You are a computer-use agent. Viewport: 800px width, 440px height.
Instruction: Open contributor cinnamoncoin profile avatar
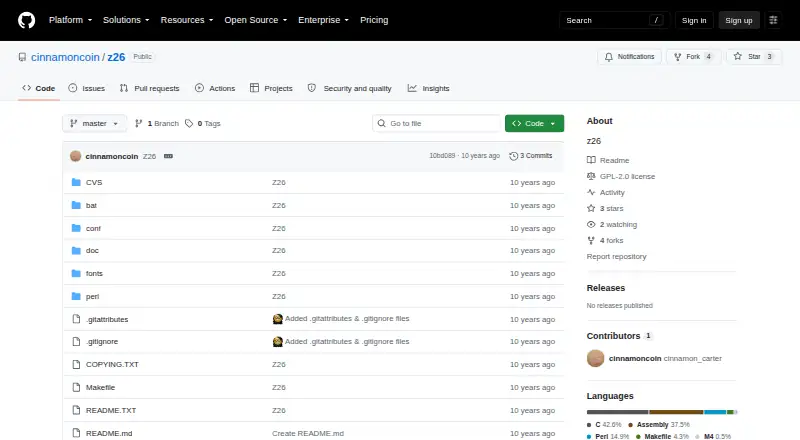pos(595,358)
